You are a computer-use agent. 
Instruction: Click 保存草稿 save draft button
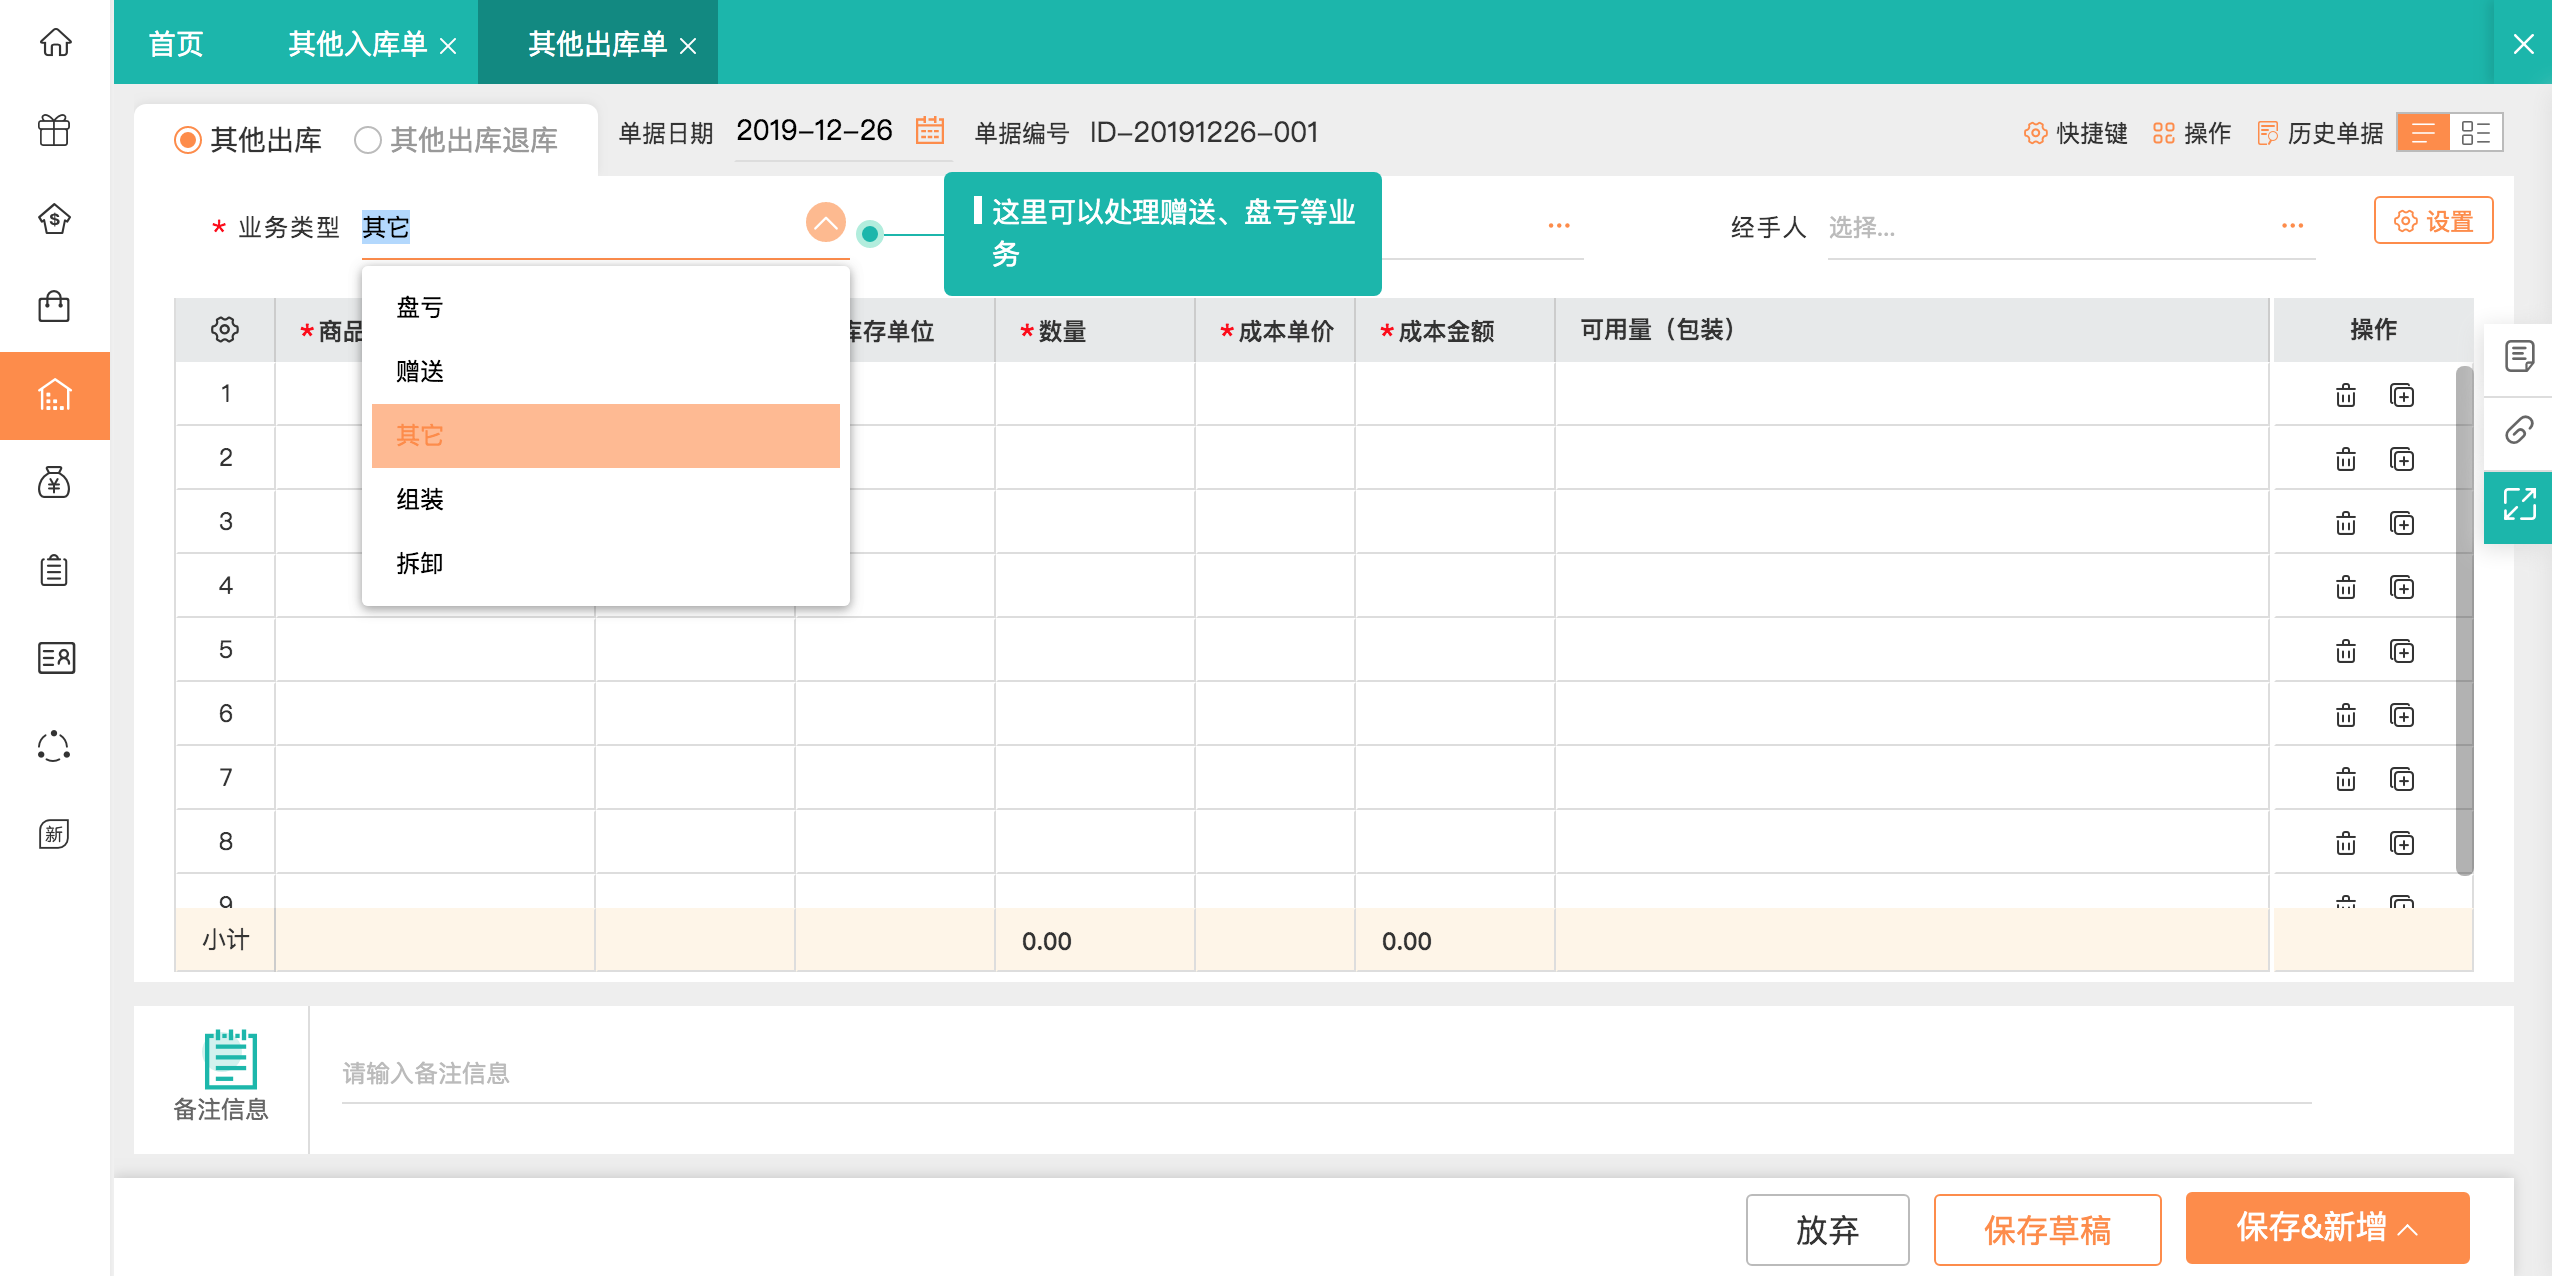coord(2046,1227)
